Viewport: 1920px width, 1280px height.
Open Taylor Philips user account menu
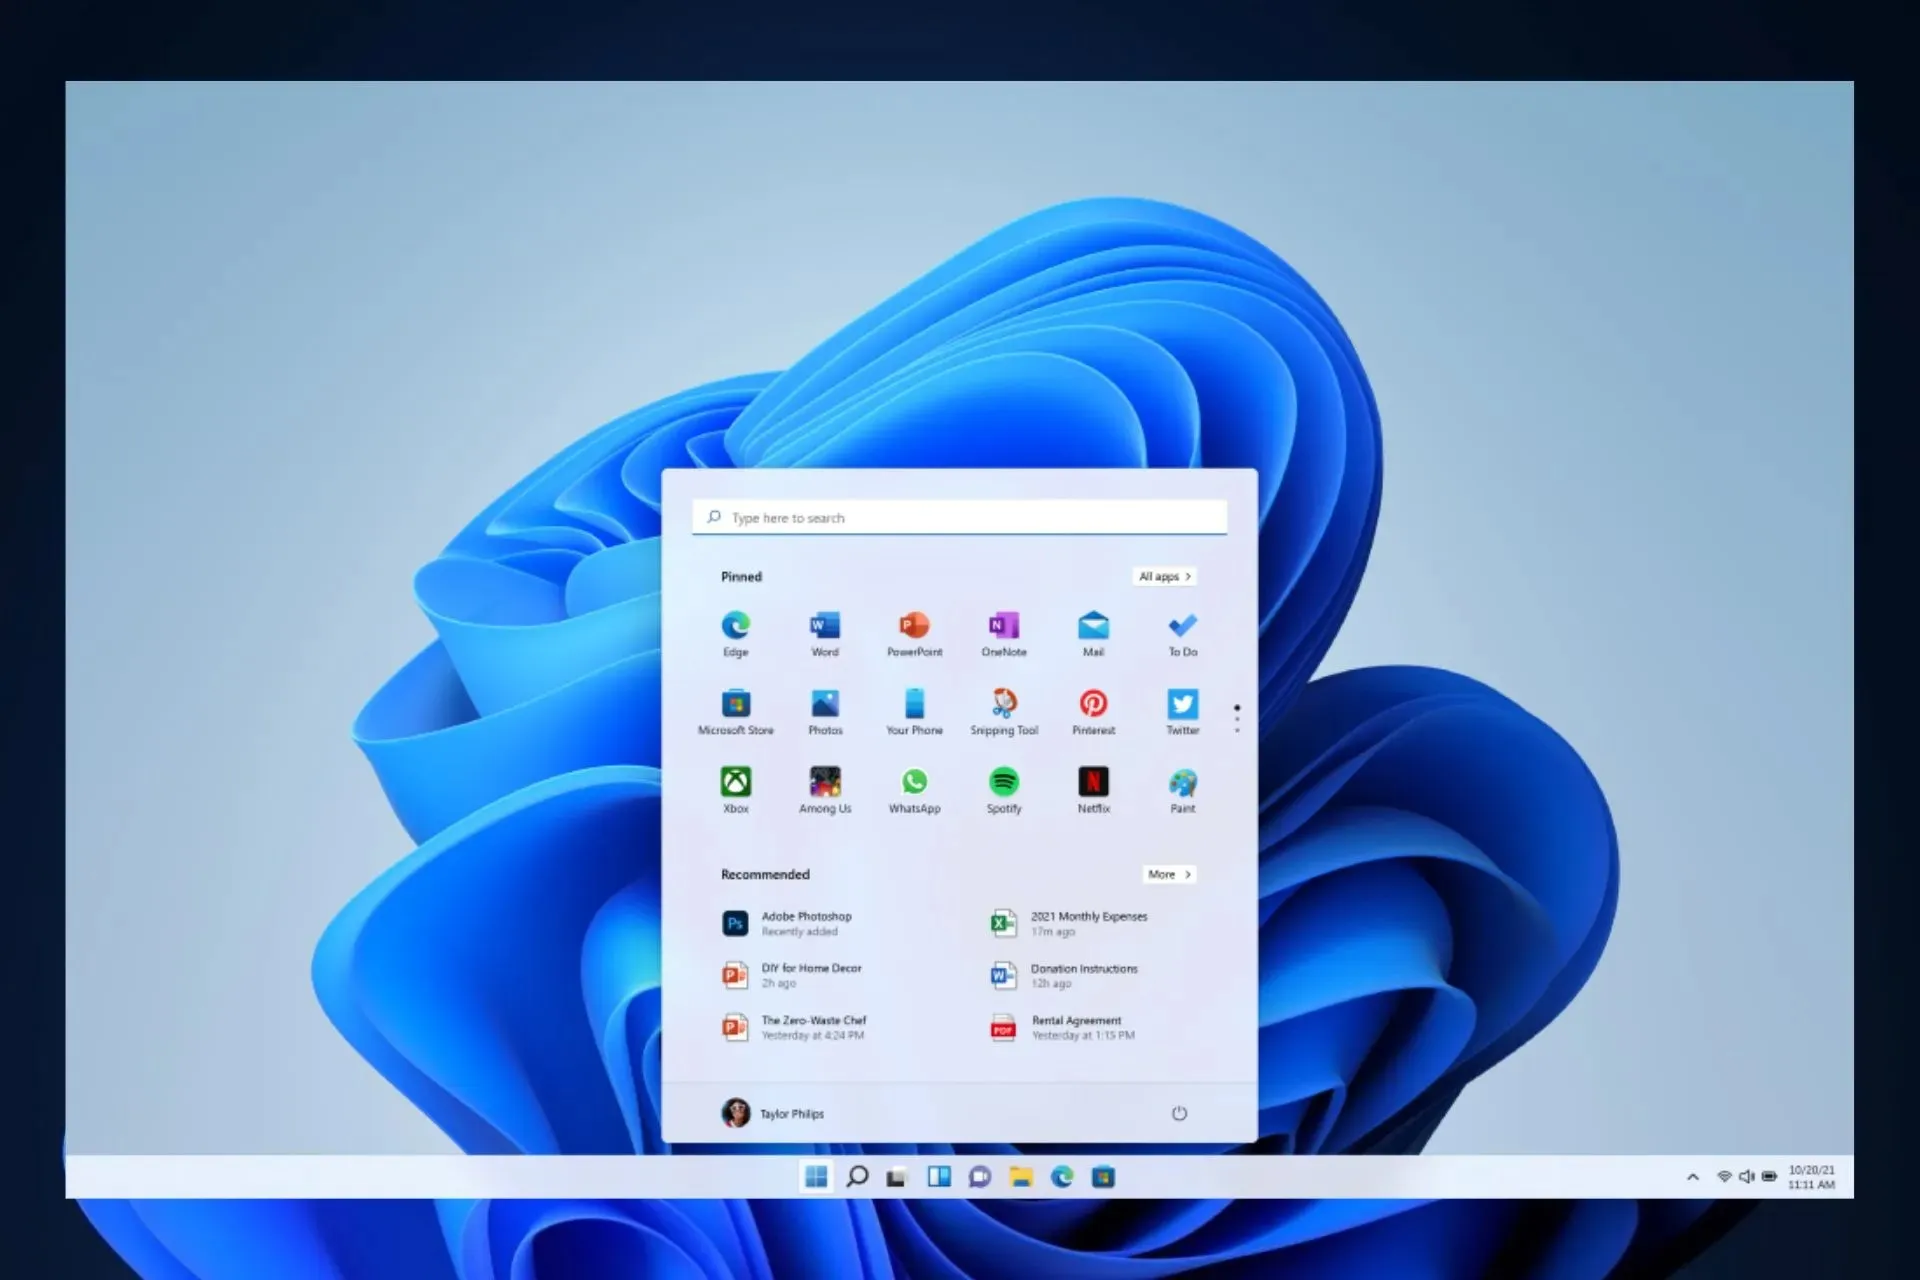click(x=773, y=1113)
